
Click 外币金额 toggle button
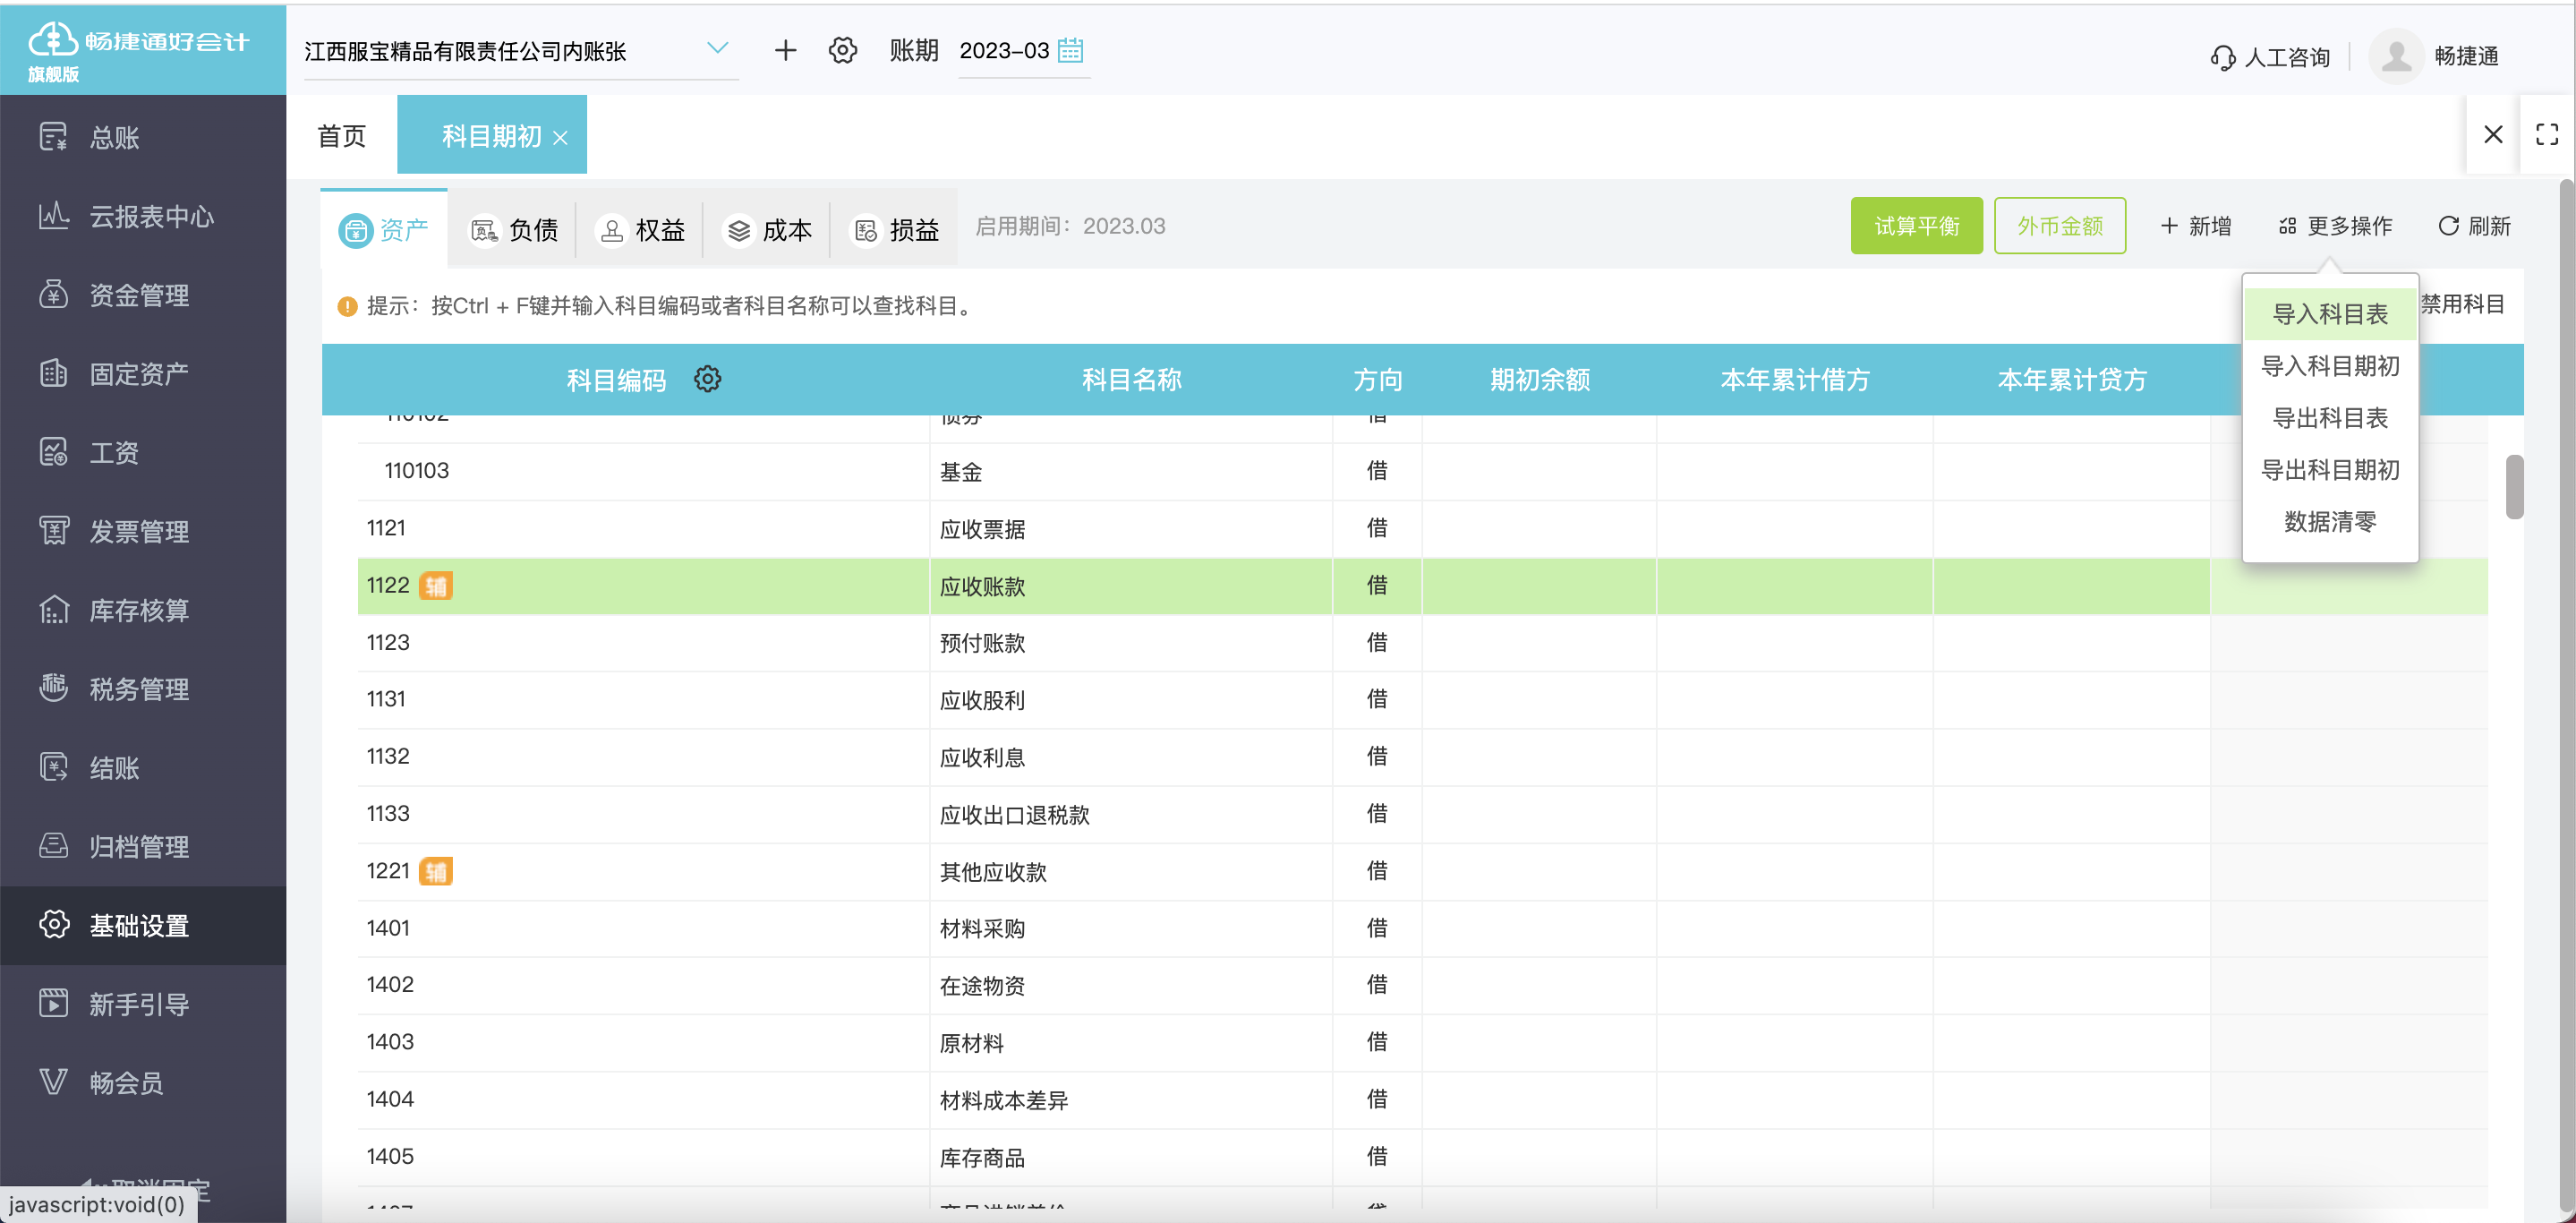(2059, 227)
